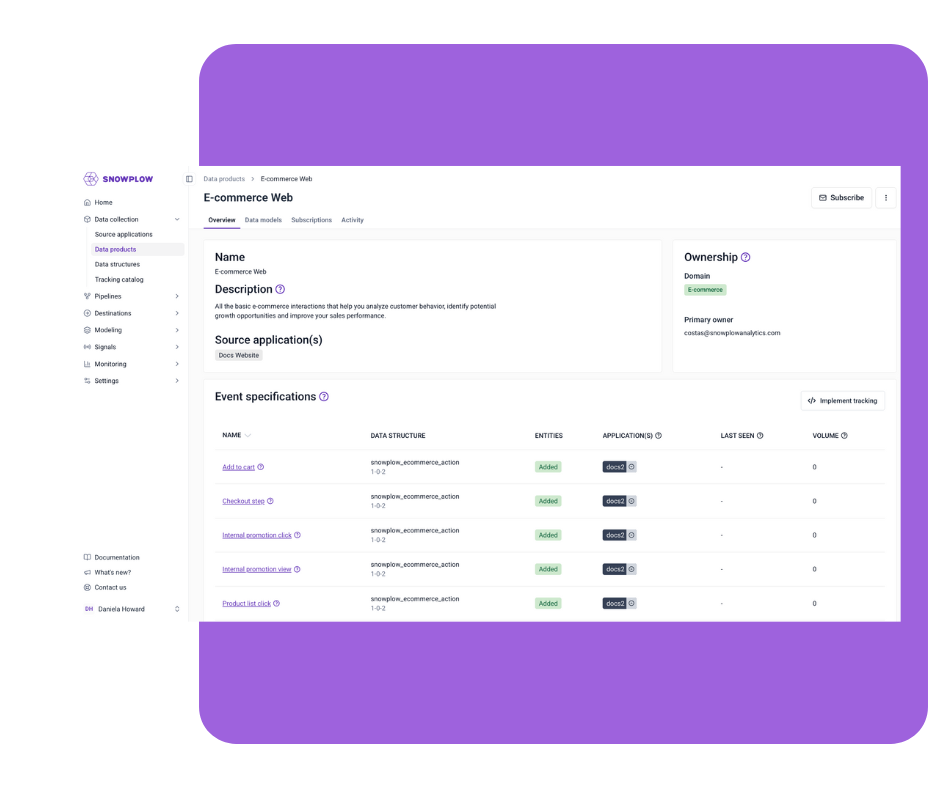940x788 pixels.
Task: Open Modeling using its sidebar icon
Action: pos(88,329)
